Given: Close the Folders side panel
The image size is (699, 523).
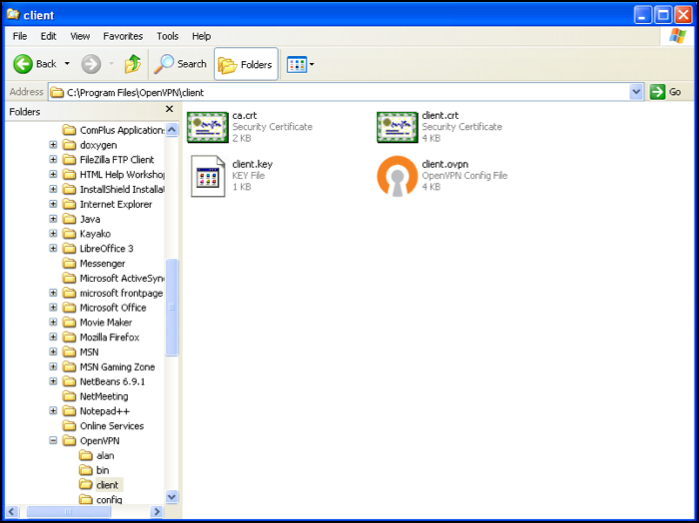Looking at the screenshot, I should (169, 110).
